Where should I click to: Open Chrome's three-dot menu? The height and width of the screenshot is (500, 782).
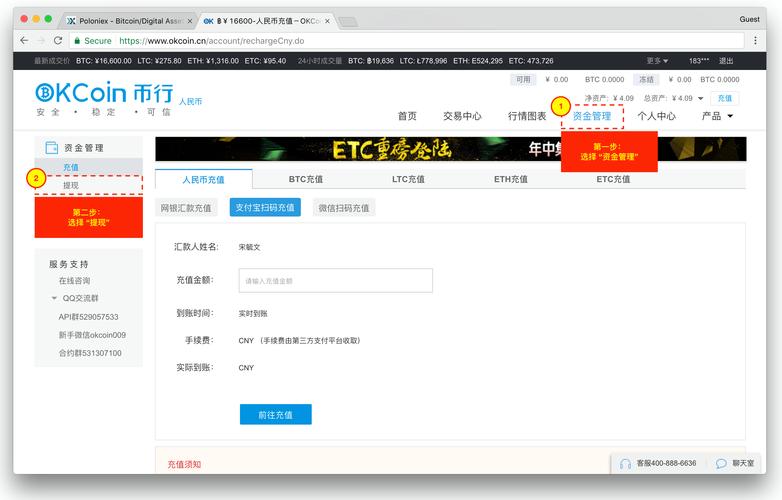pos(755,41)
